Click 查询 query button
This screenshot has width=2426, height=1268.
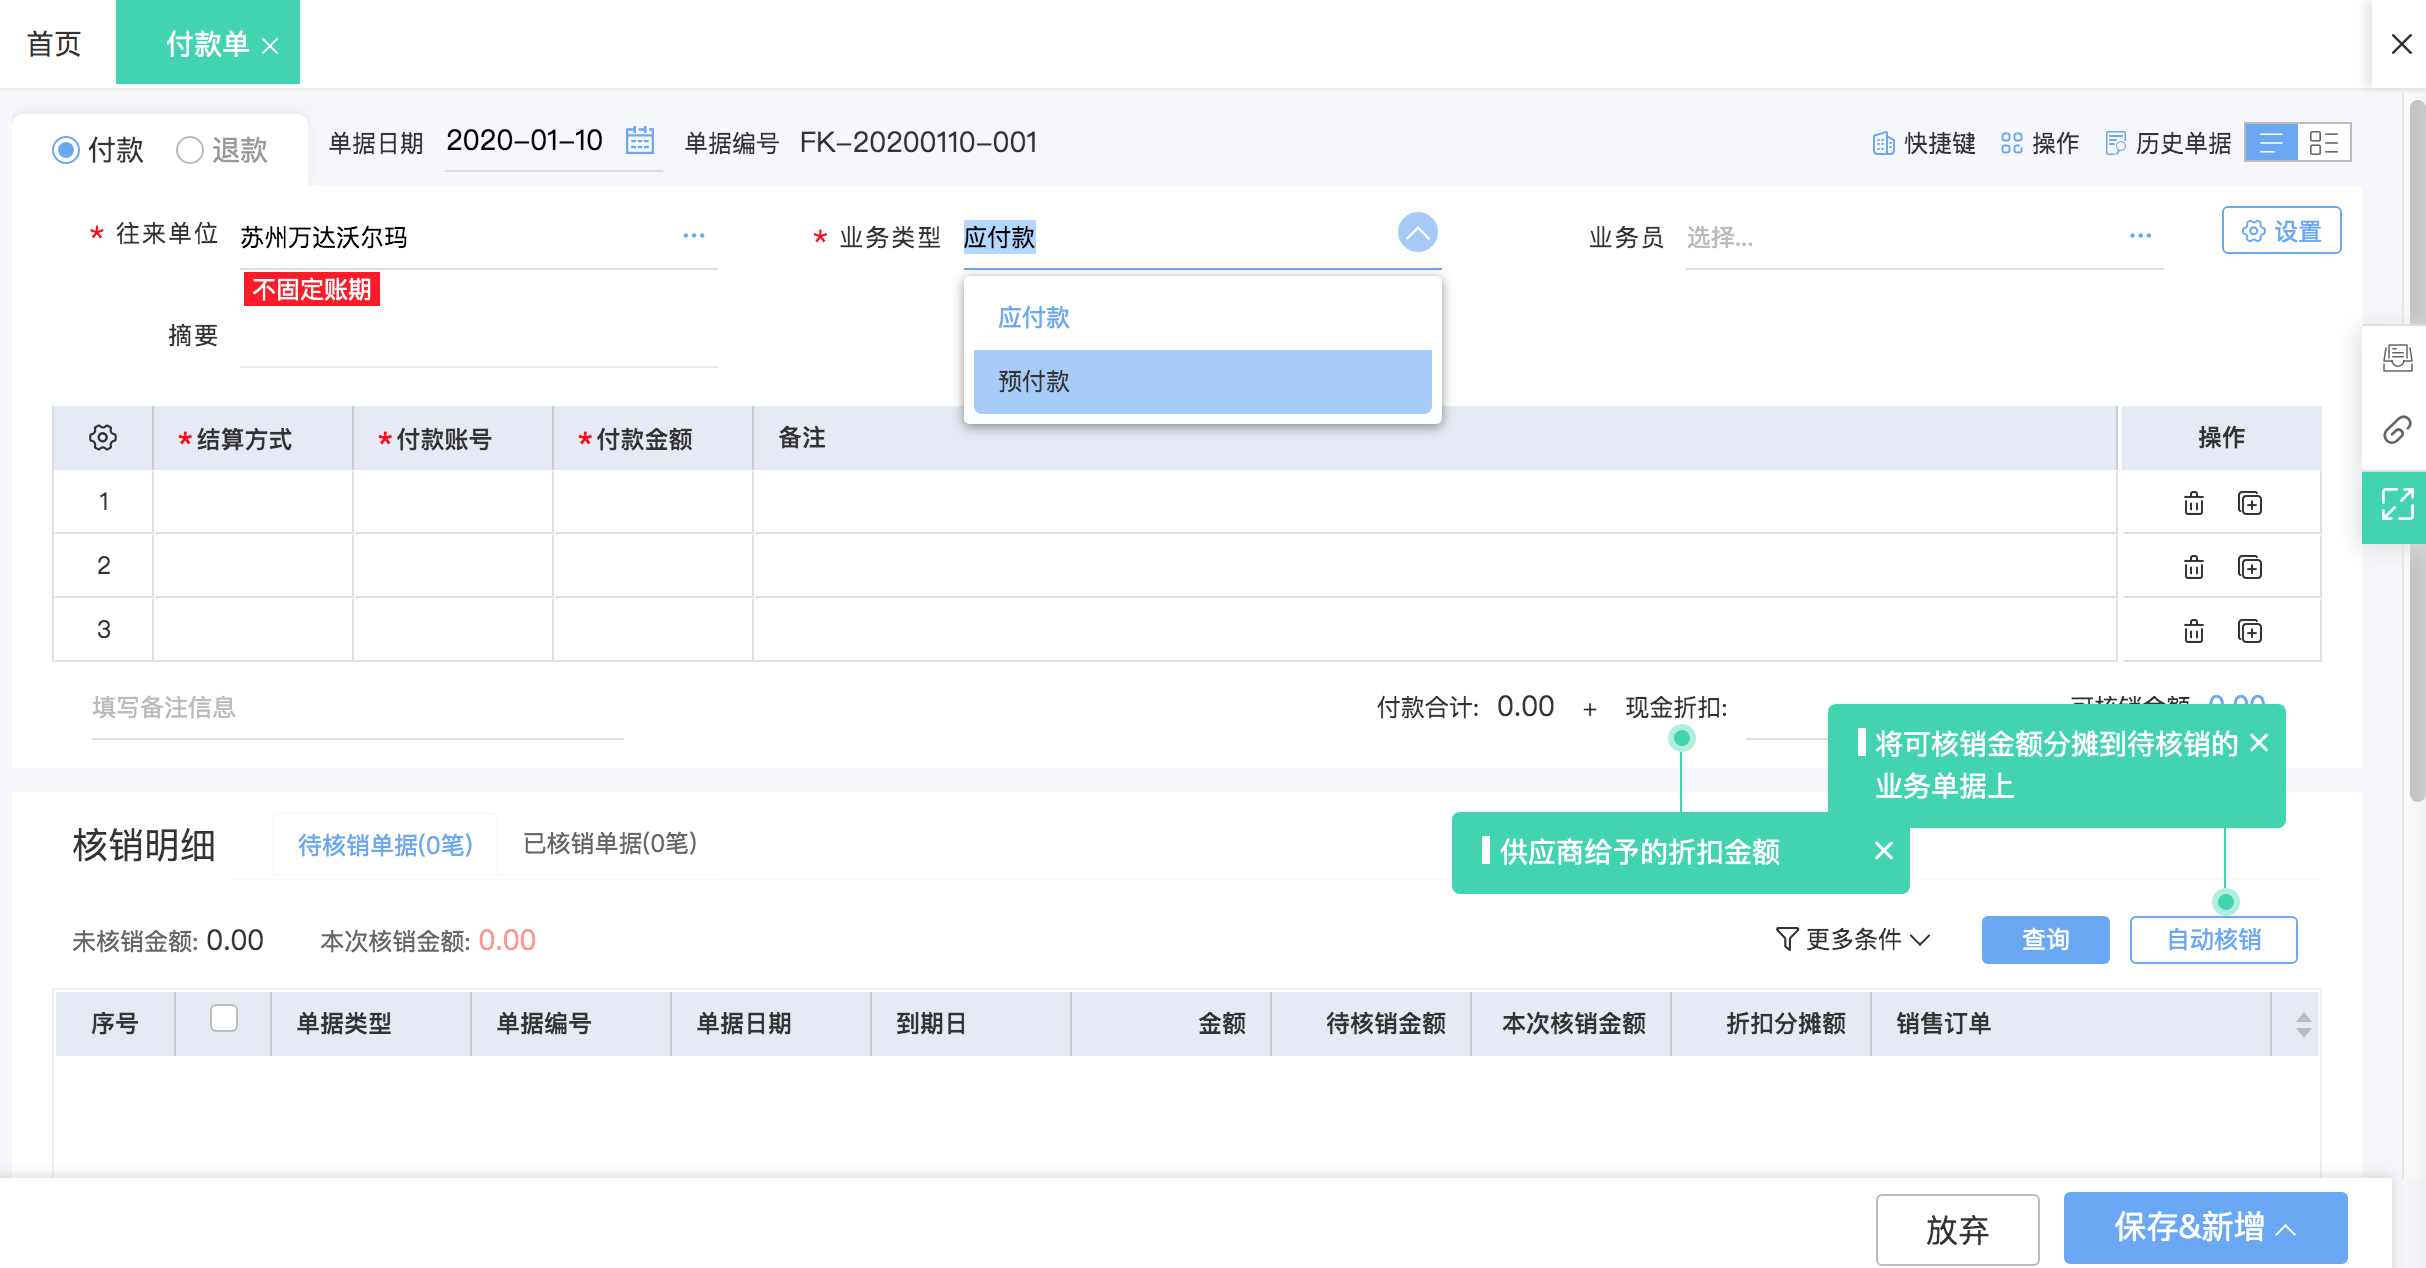(x=2047, y=941)
